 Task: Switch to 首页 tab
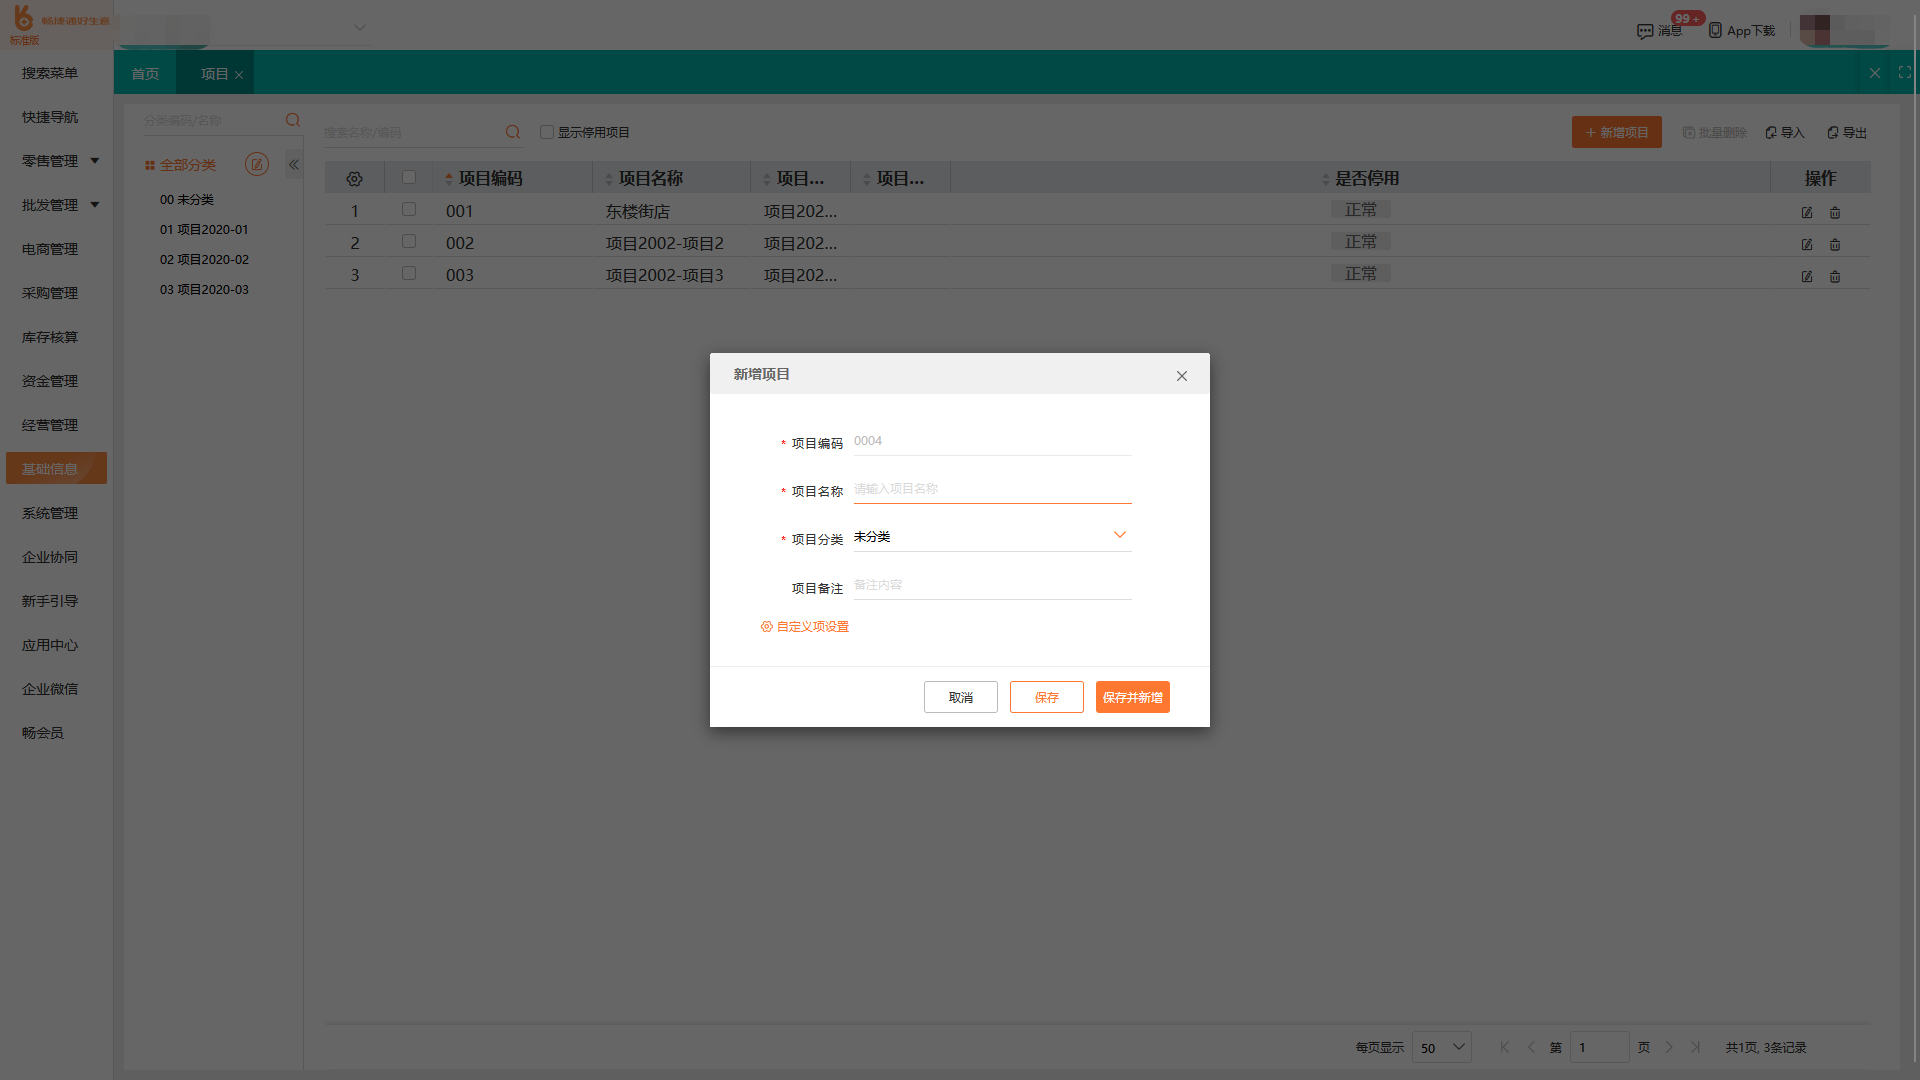pos(145,74)
